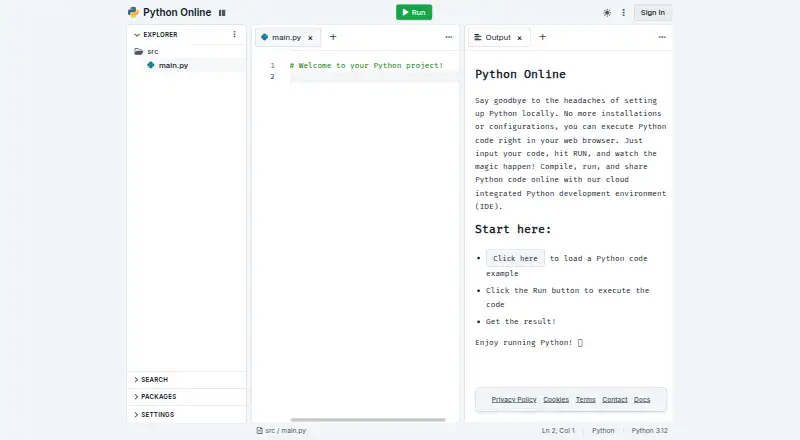Open Explorer options three-dot menu
The width and height of the screenshot is (800, 440).
pos(234,34)
